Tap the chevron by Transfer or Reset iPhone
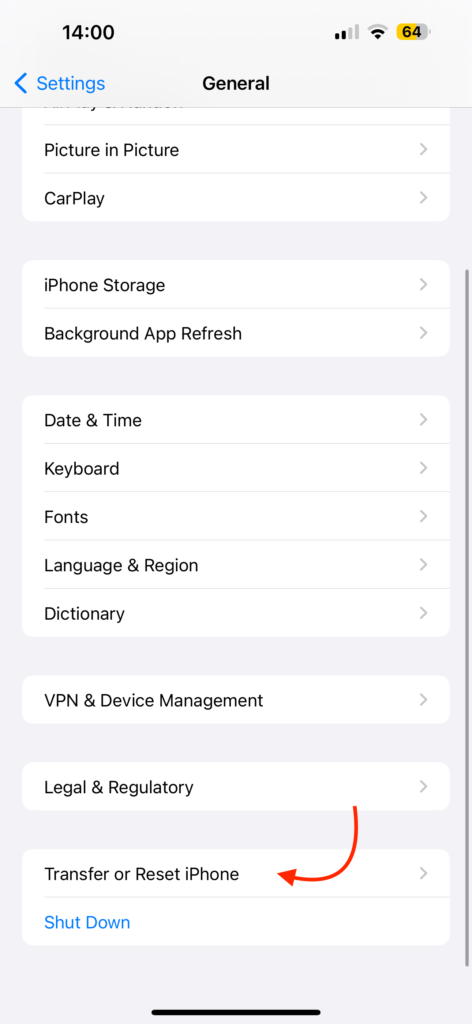Viewport: 472px width, 1024px height. (x=424, y=874)
